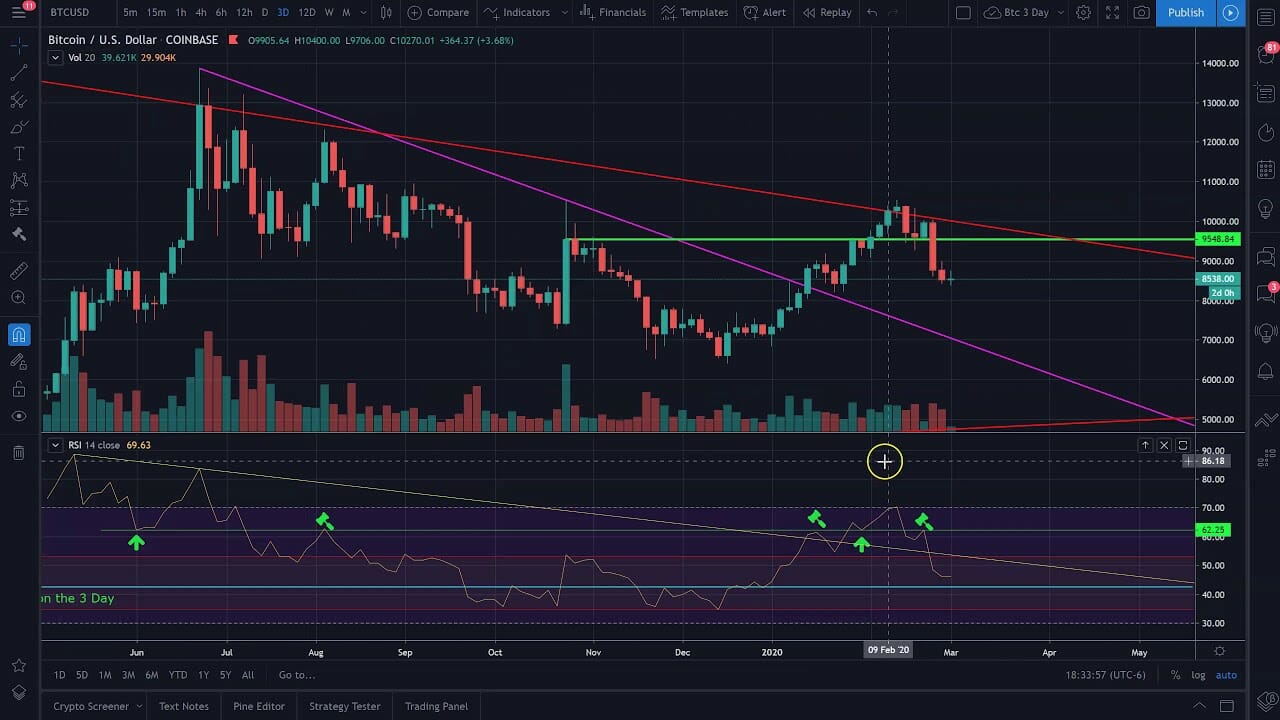Image resolution: width=1280 pixels, height=720 pixels.
Task: Select the text annotation tool
Action: 18,154
